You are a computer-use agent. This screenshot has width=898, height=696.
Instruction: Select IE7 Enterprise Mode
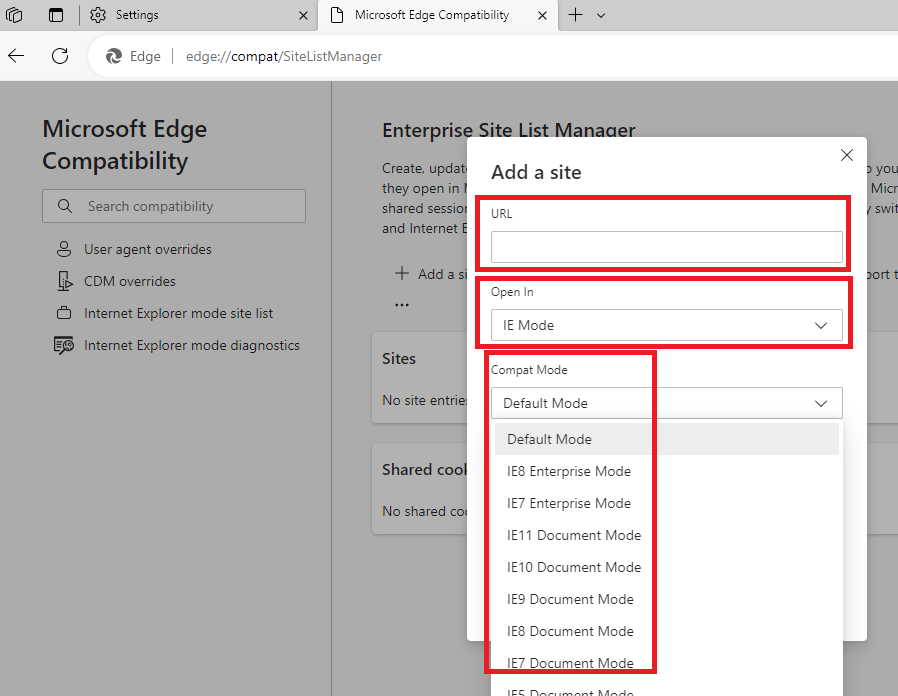tap(667, 504)
